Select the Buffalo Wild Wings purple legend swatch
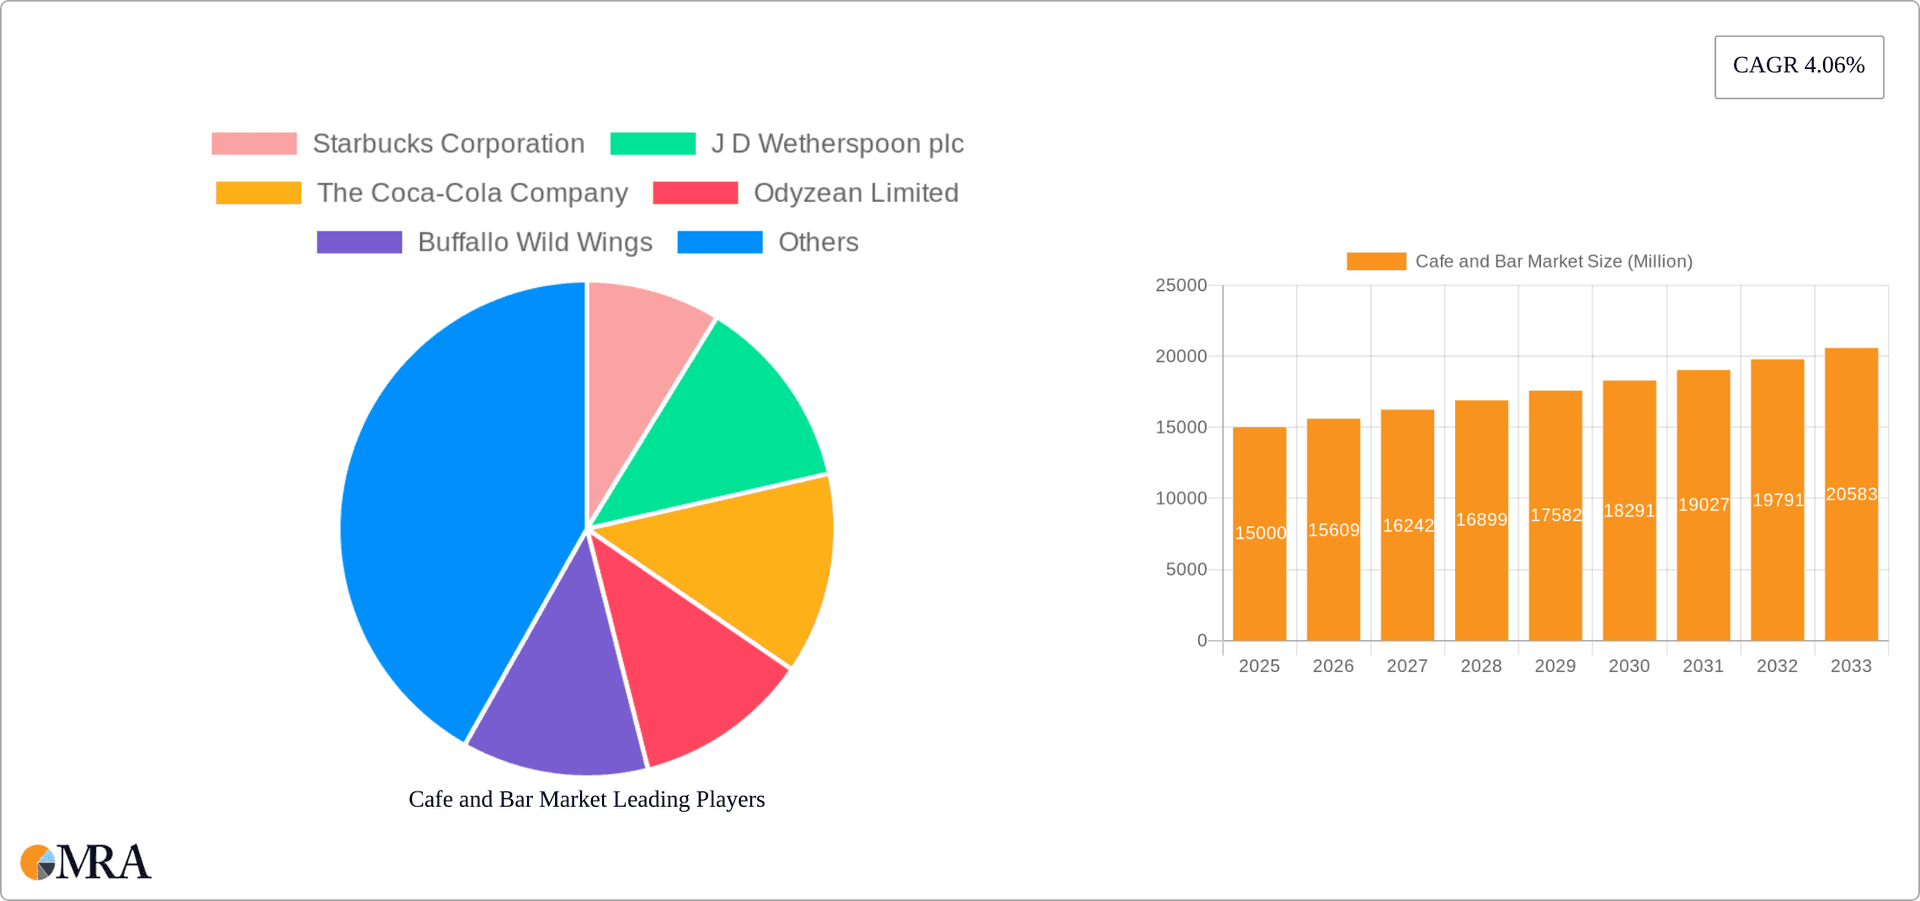Screen dimensions: 1920x901 [359, 241]
